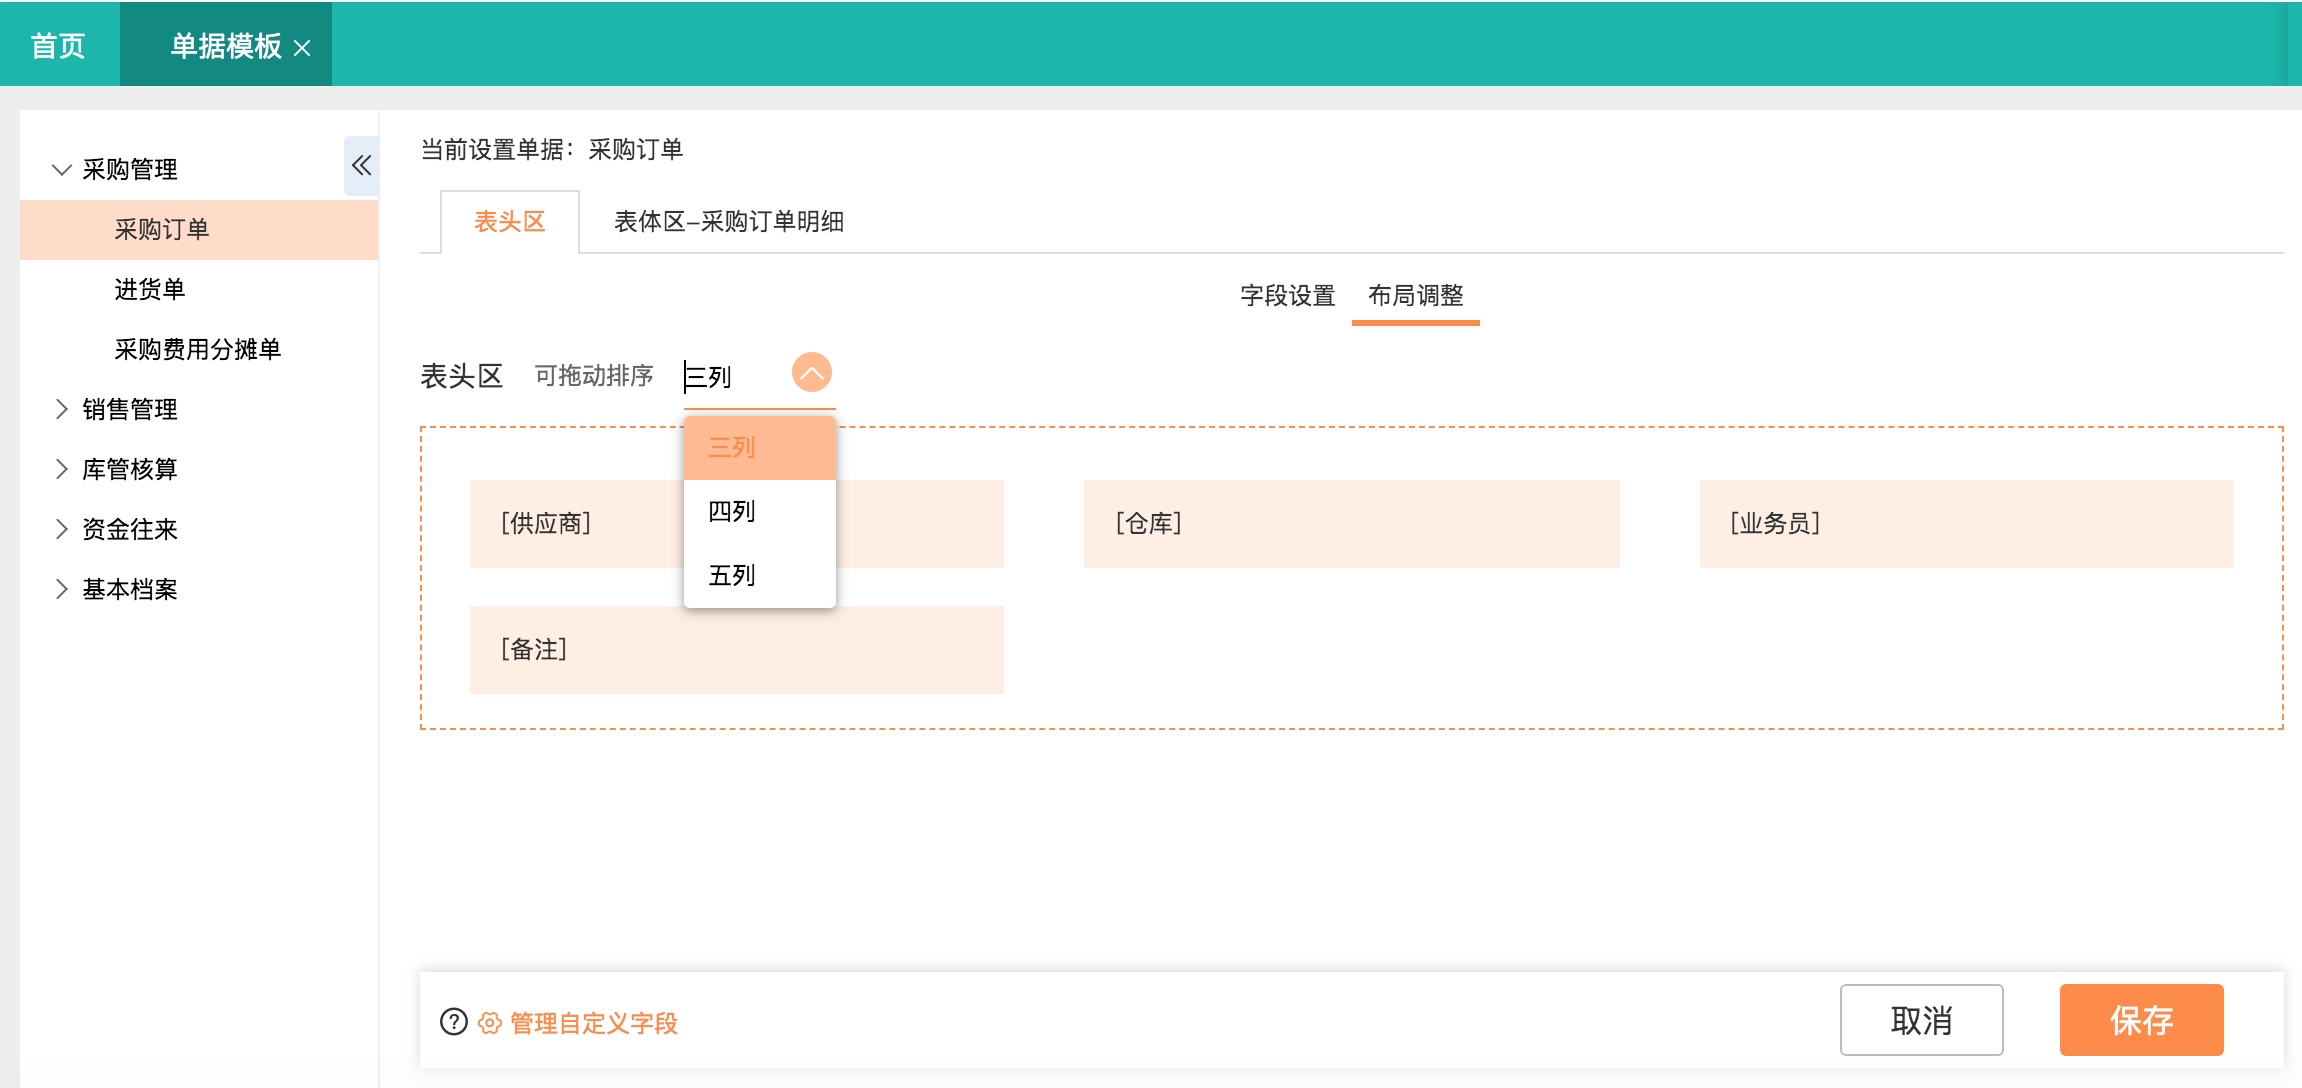This screenshot has height=1088, width=2302.
Task: Click the orange up-arrow collapse icon
Action: coord(812,371)
